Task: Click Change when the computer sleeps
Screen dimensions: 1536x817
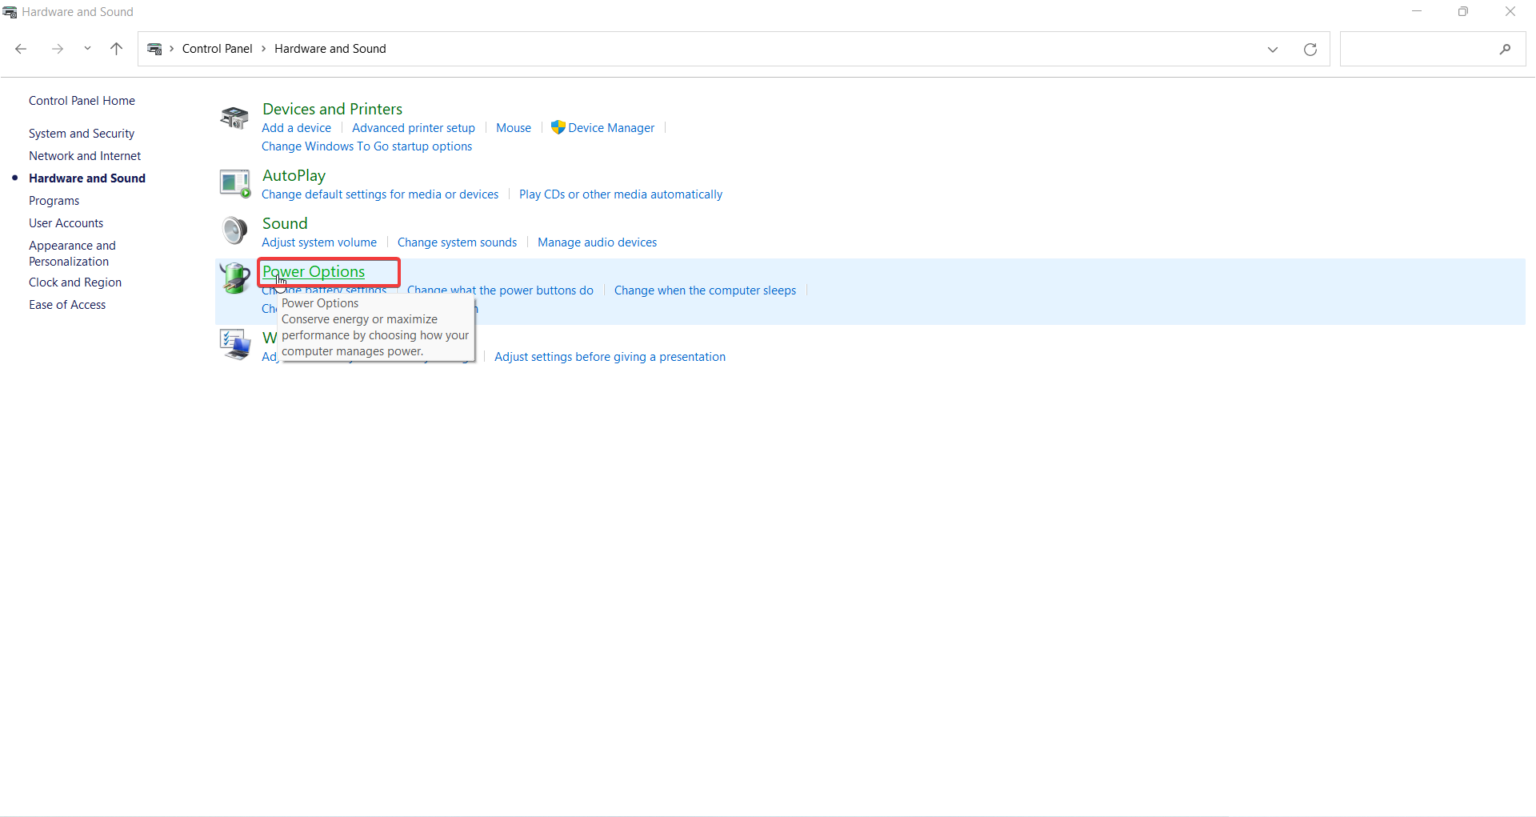Action: pyautogui.click(x=704, y=290)
